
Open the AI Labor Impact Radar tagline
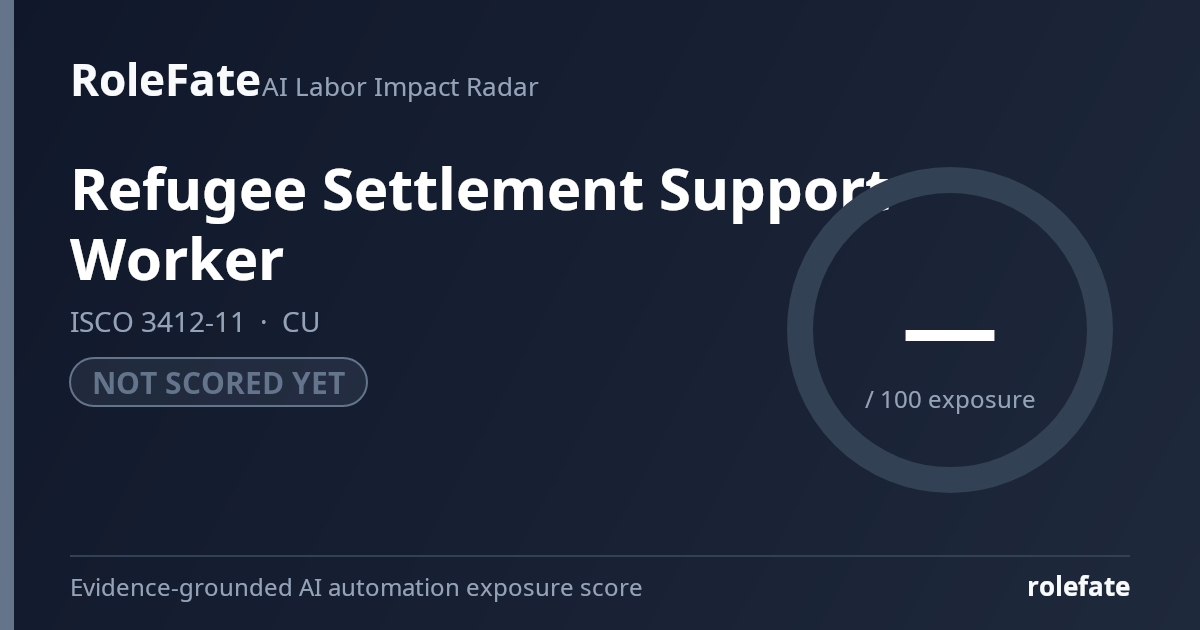click(x=400, y=87)
